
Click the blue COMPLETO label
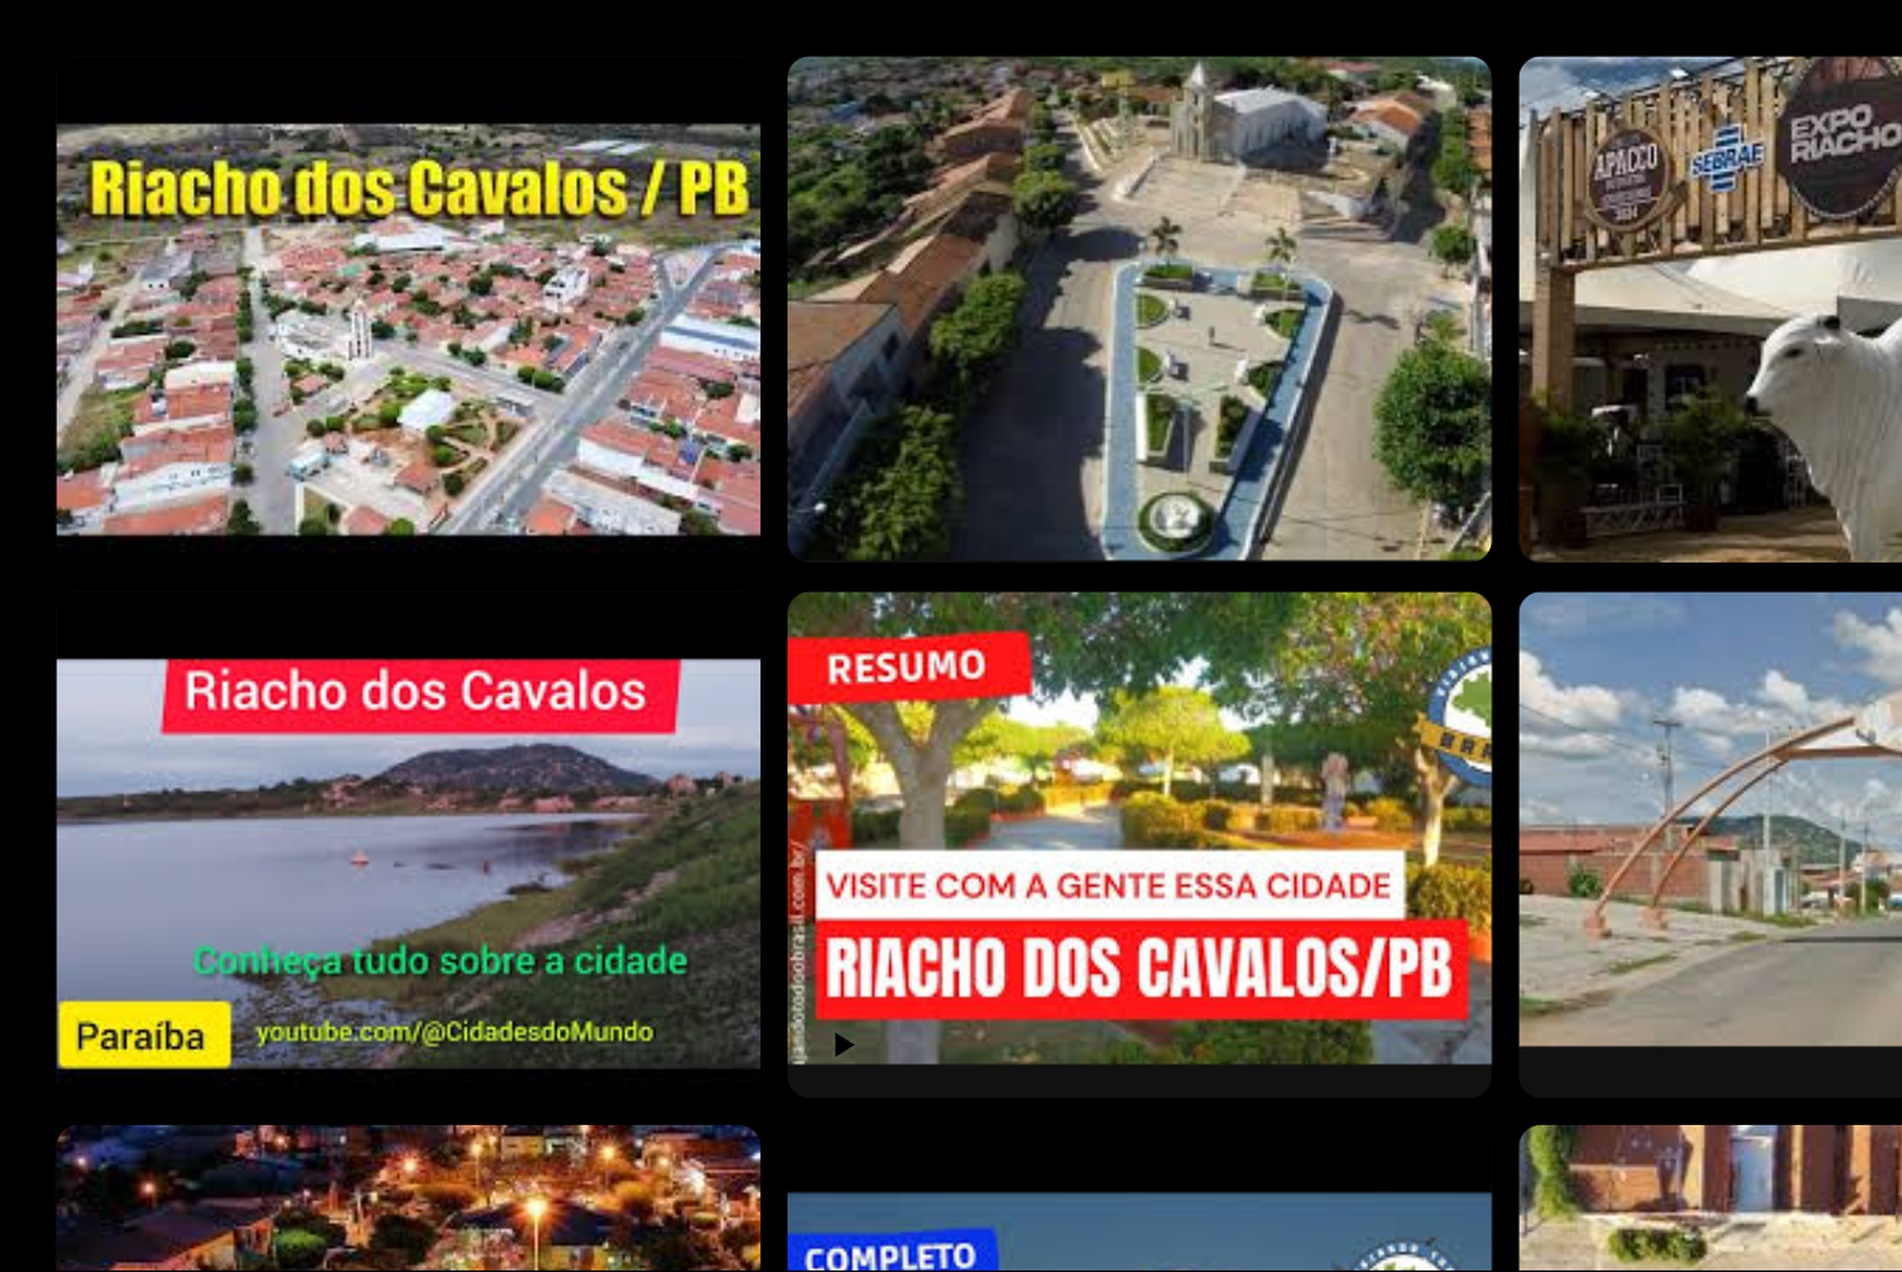(x=890, y=1254)
